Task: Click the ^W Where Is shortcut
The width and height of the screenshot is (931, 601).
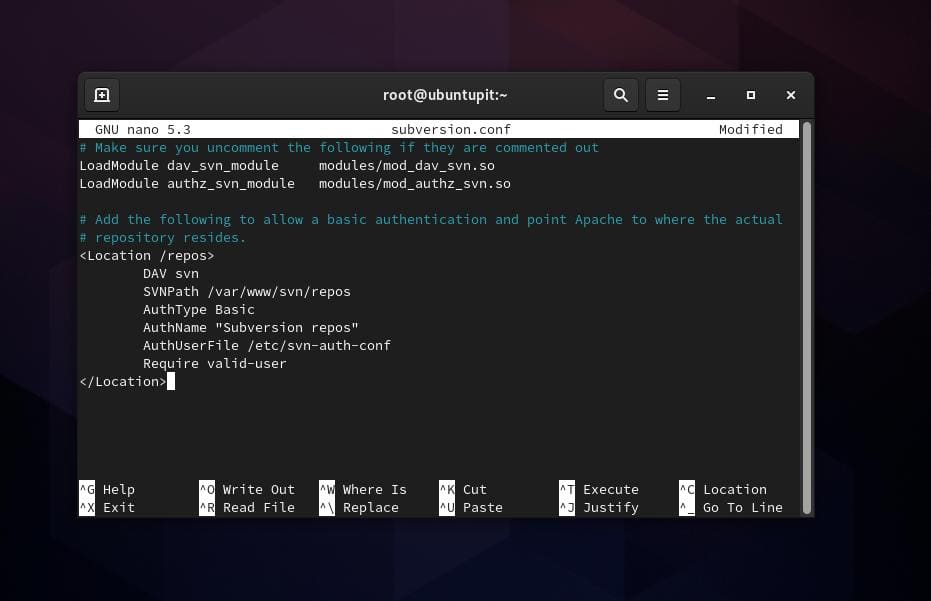Action: pos(363,489)
